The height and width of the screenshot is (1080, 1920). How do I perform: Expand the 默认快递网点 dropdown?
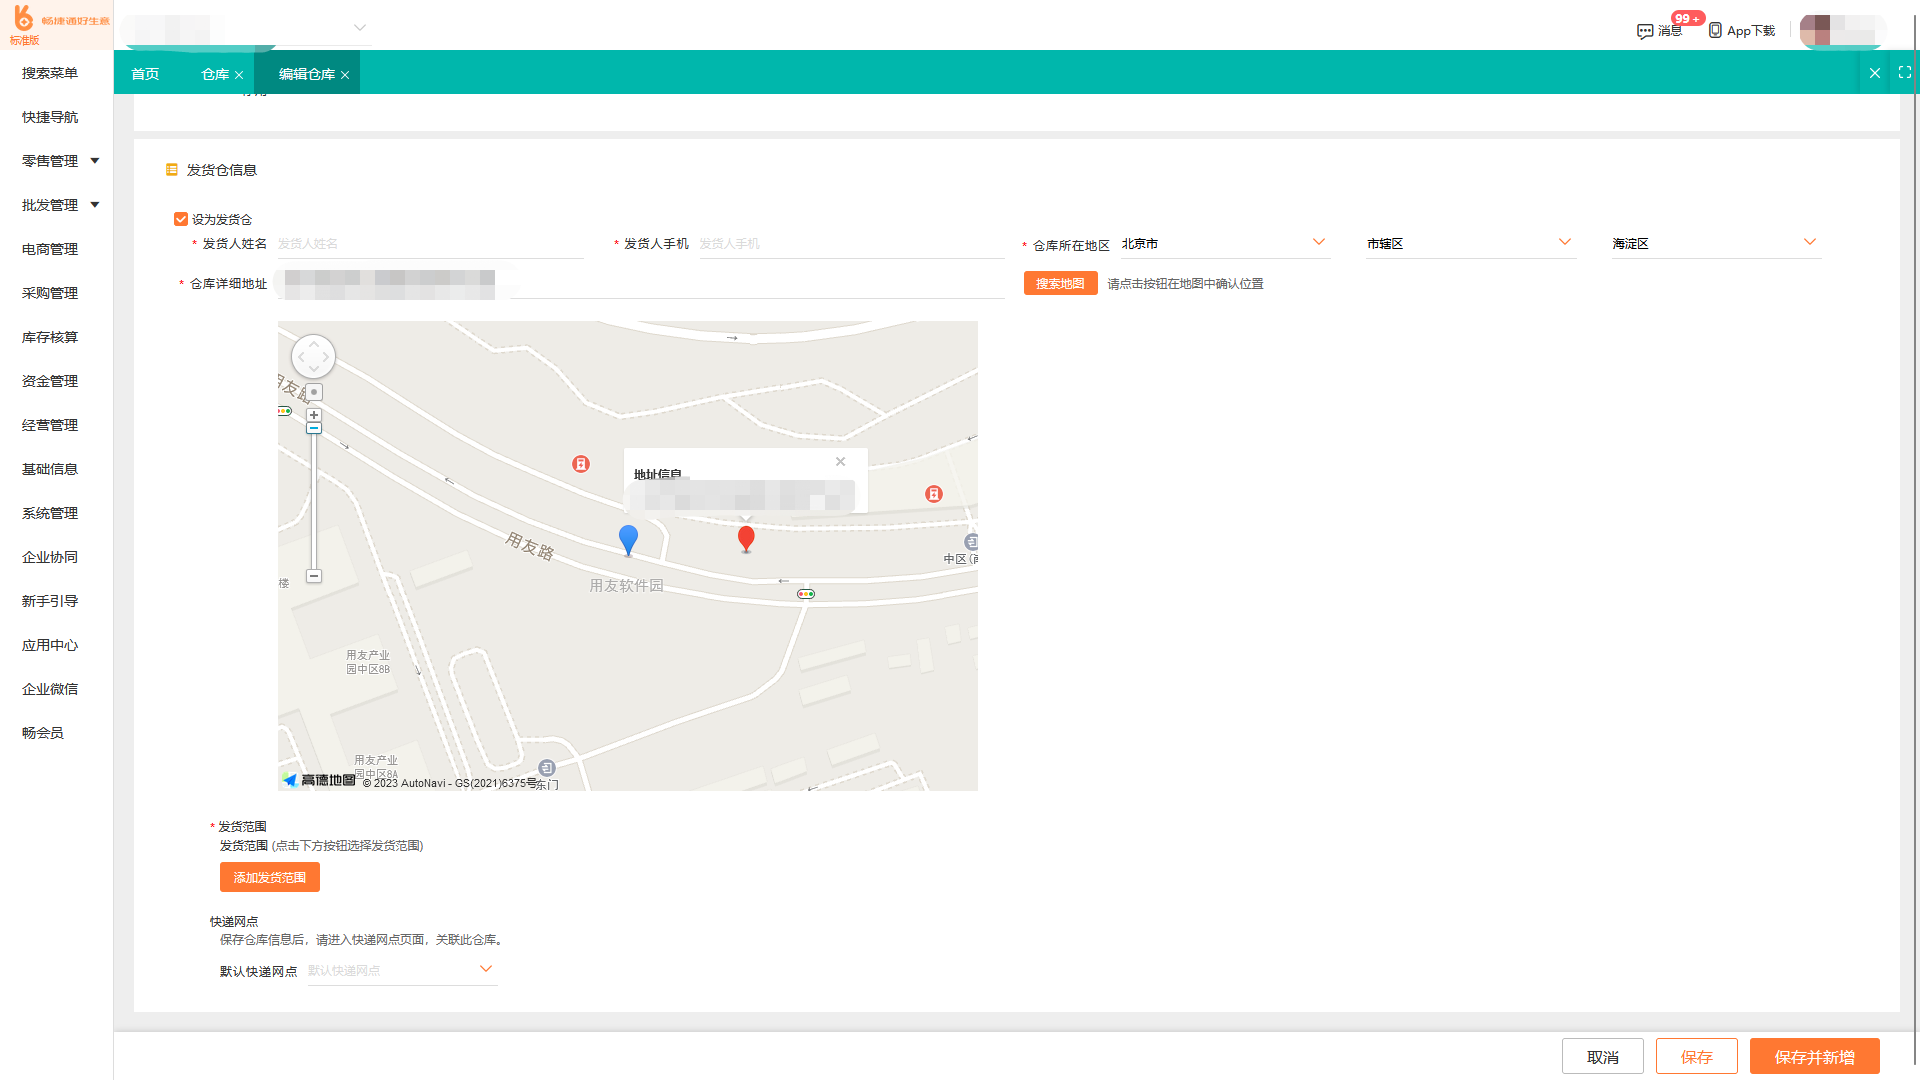point(487,968)
